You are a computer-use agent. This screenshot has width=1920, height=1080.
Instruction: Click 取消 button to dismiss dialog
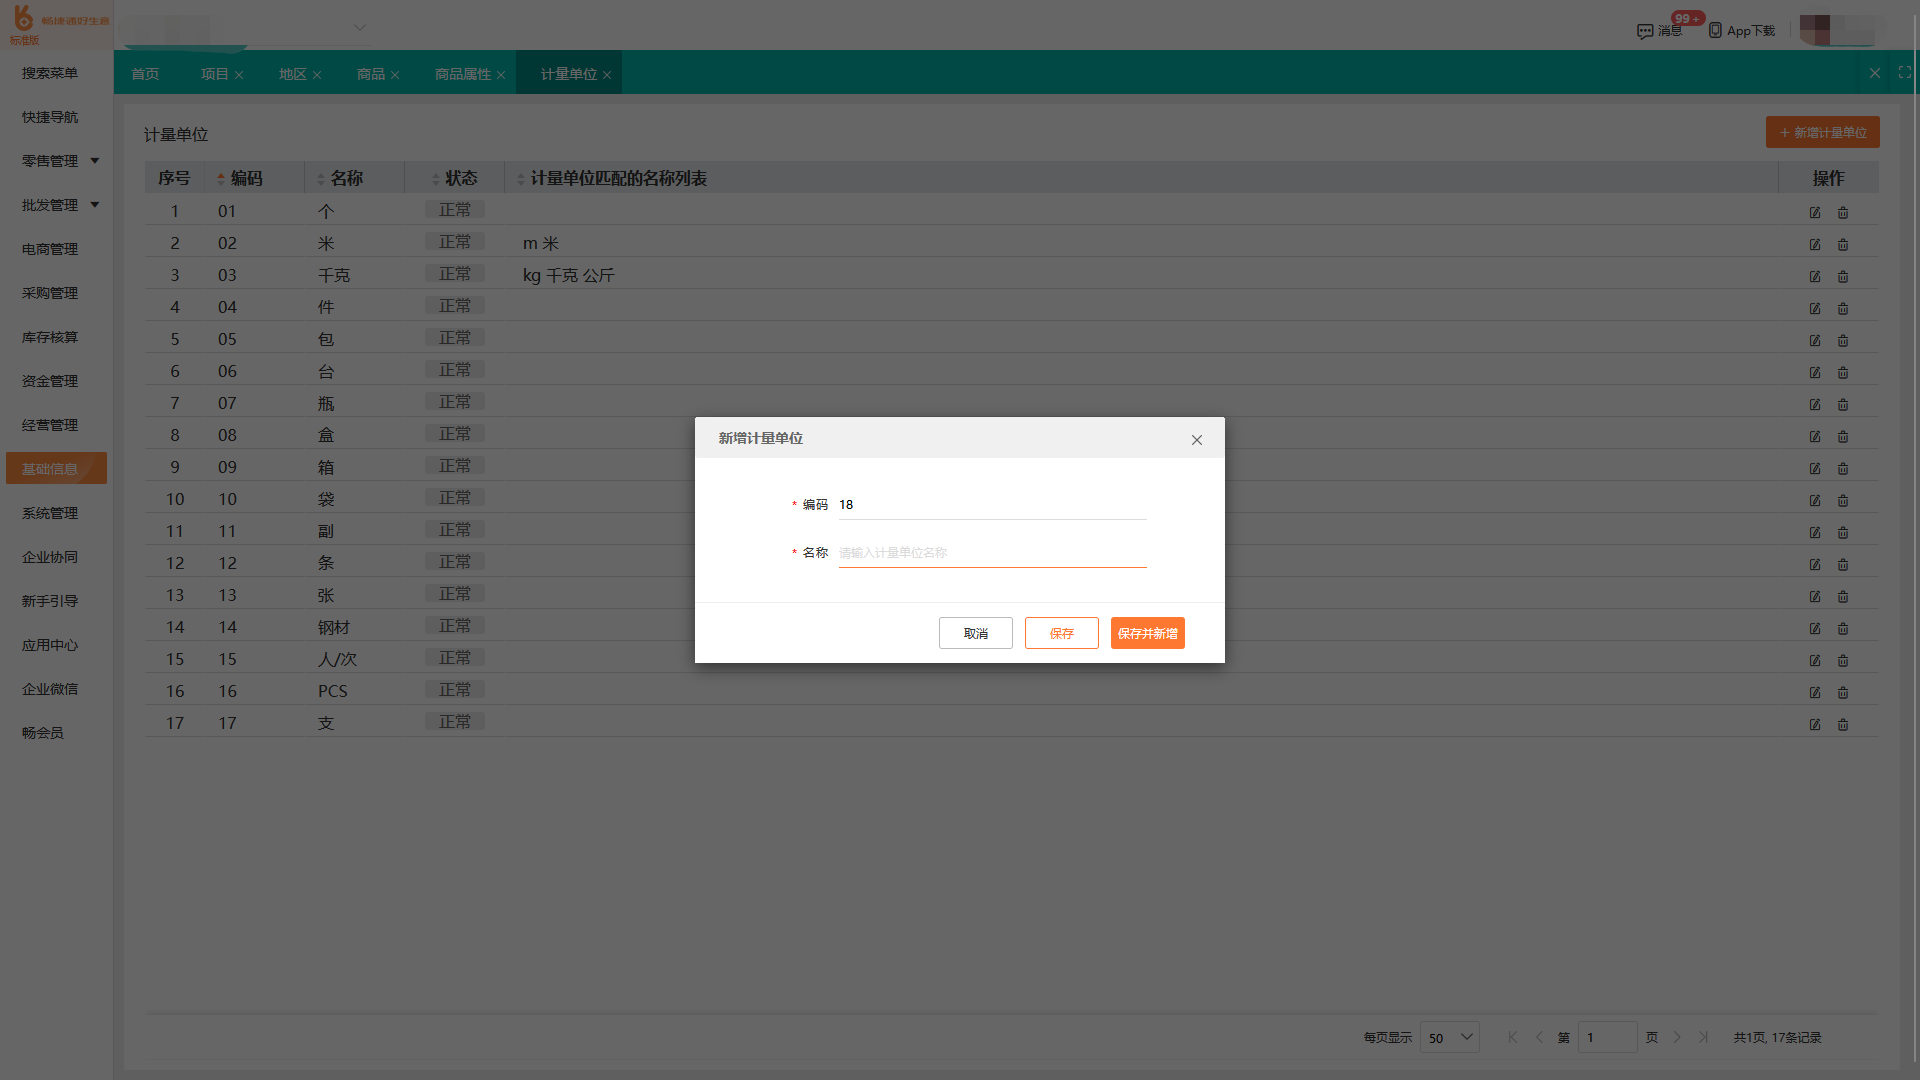(975, 632)
